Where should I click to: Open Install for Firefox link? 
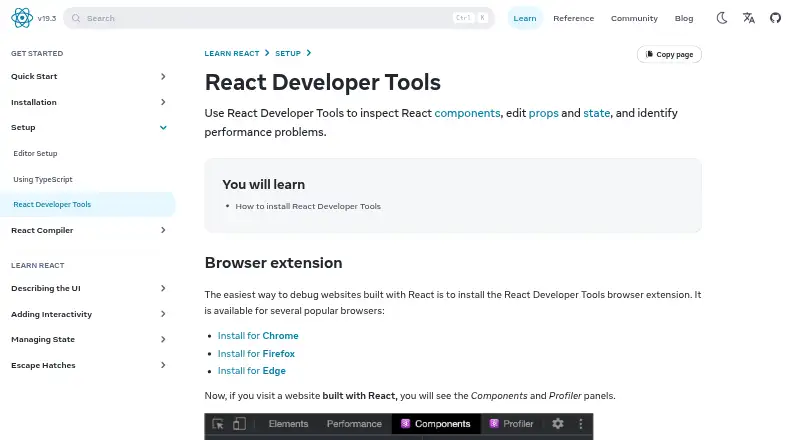(256, 353)
